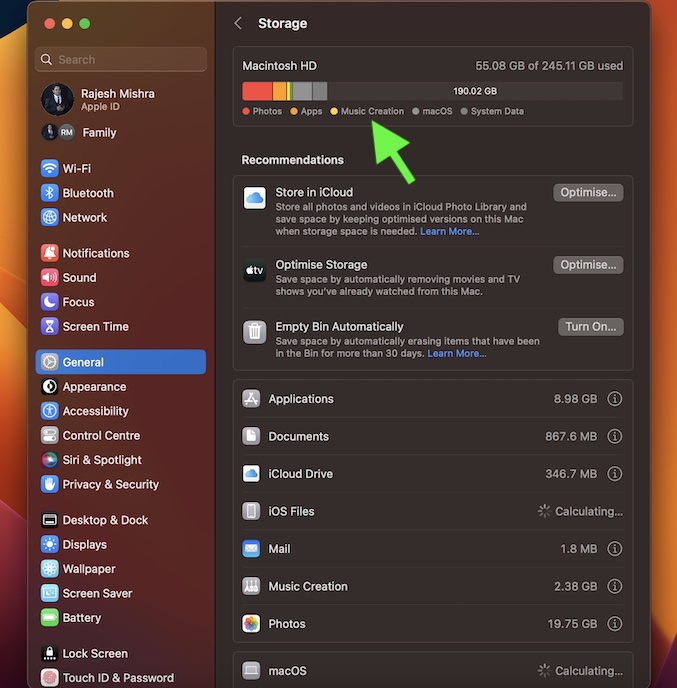Viewport: 677px width, 688px height.
Task: Click the red Photos segment of storage bar
Action: 257,91
